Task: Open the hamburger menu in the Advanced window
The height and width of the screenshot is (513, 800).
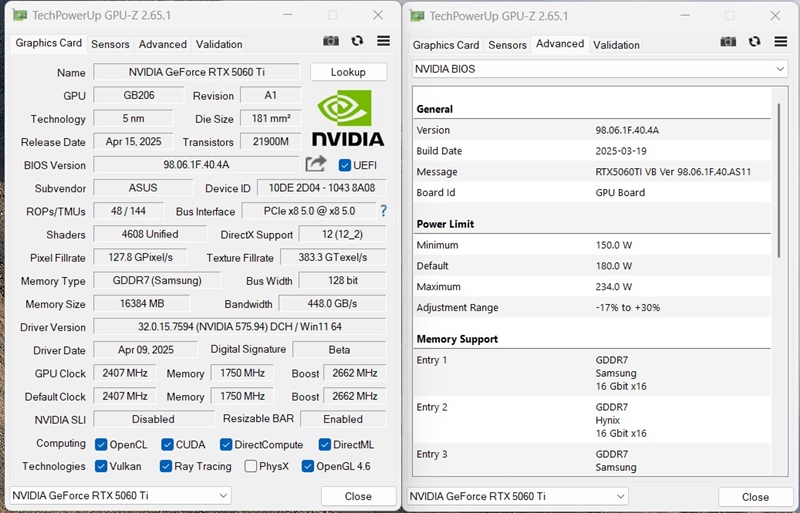Action: point(779,41)
